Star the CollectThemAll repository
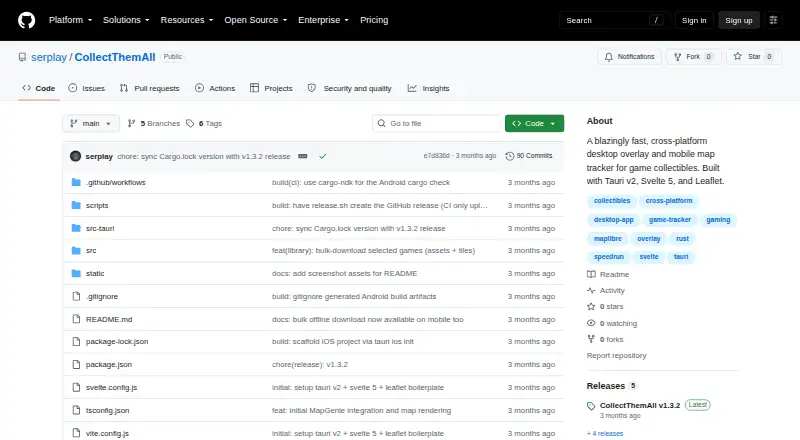 pyautogui.click(x=754, y=57)
